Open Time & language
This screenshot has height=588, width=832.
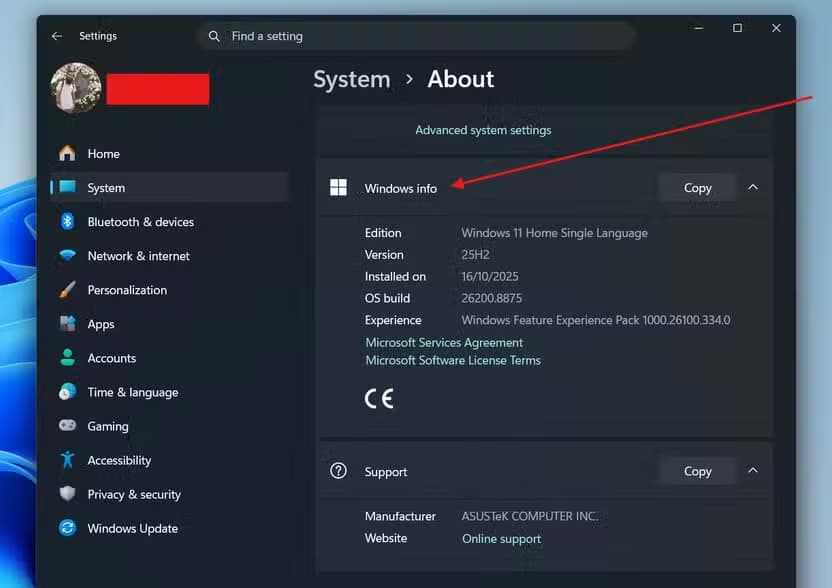[169, 392]
